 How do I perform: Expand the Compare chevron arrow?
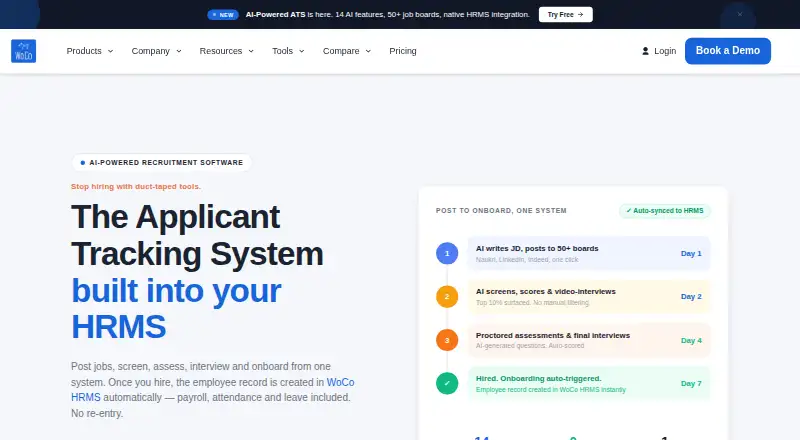click(368, 51)
